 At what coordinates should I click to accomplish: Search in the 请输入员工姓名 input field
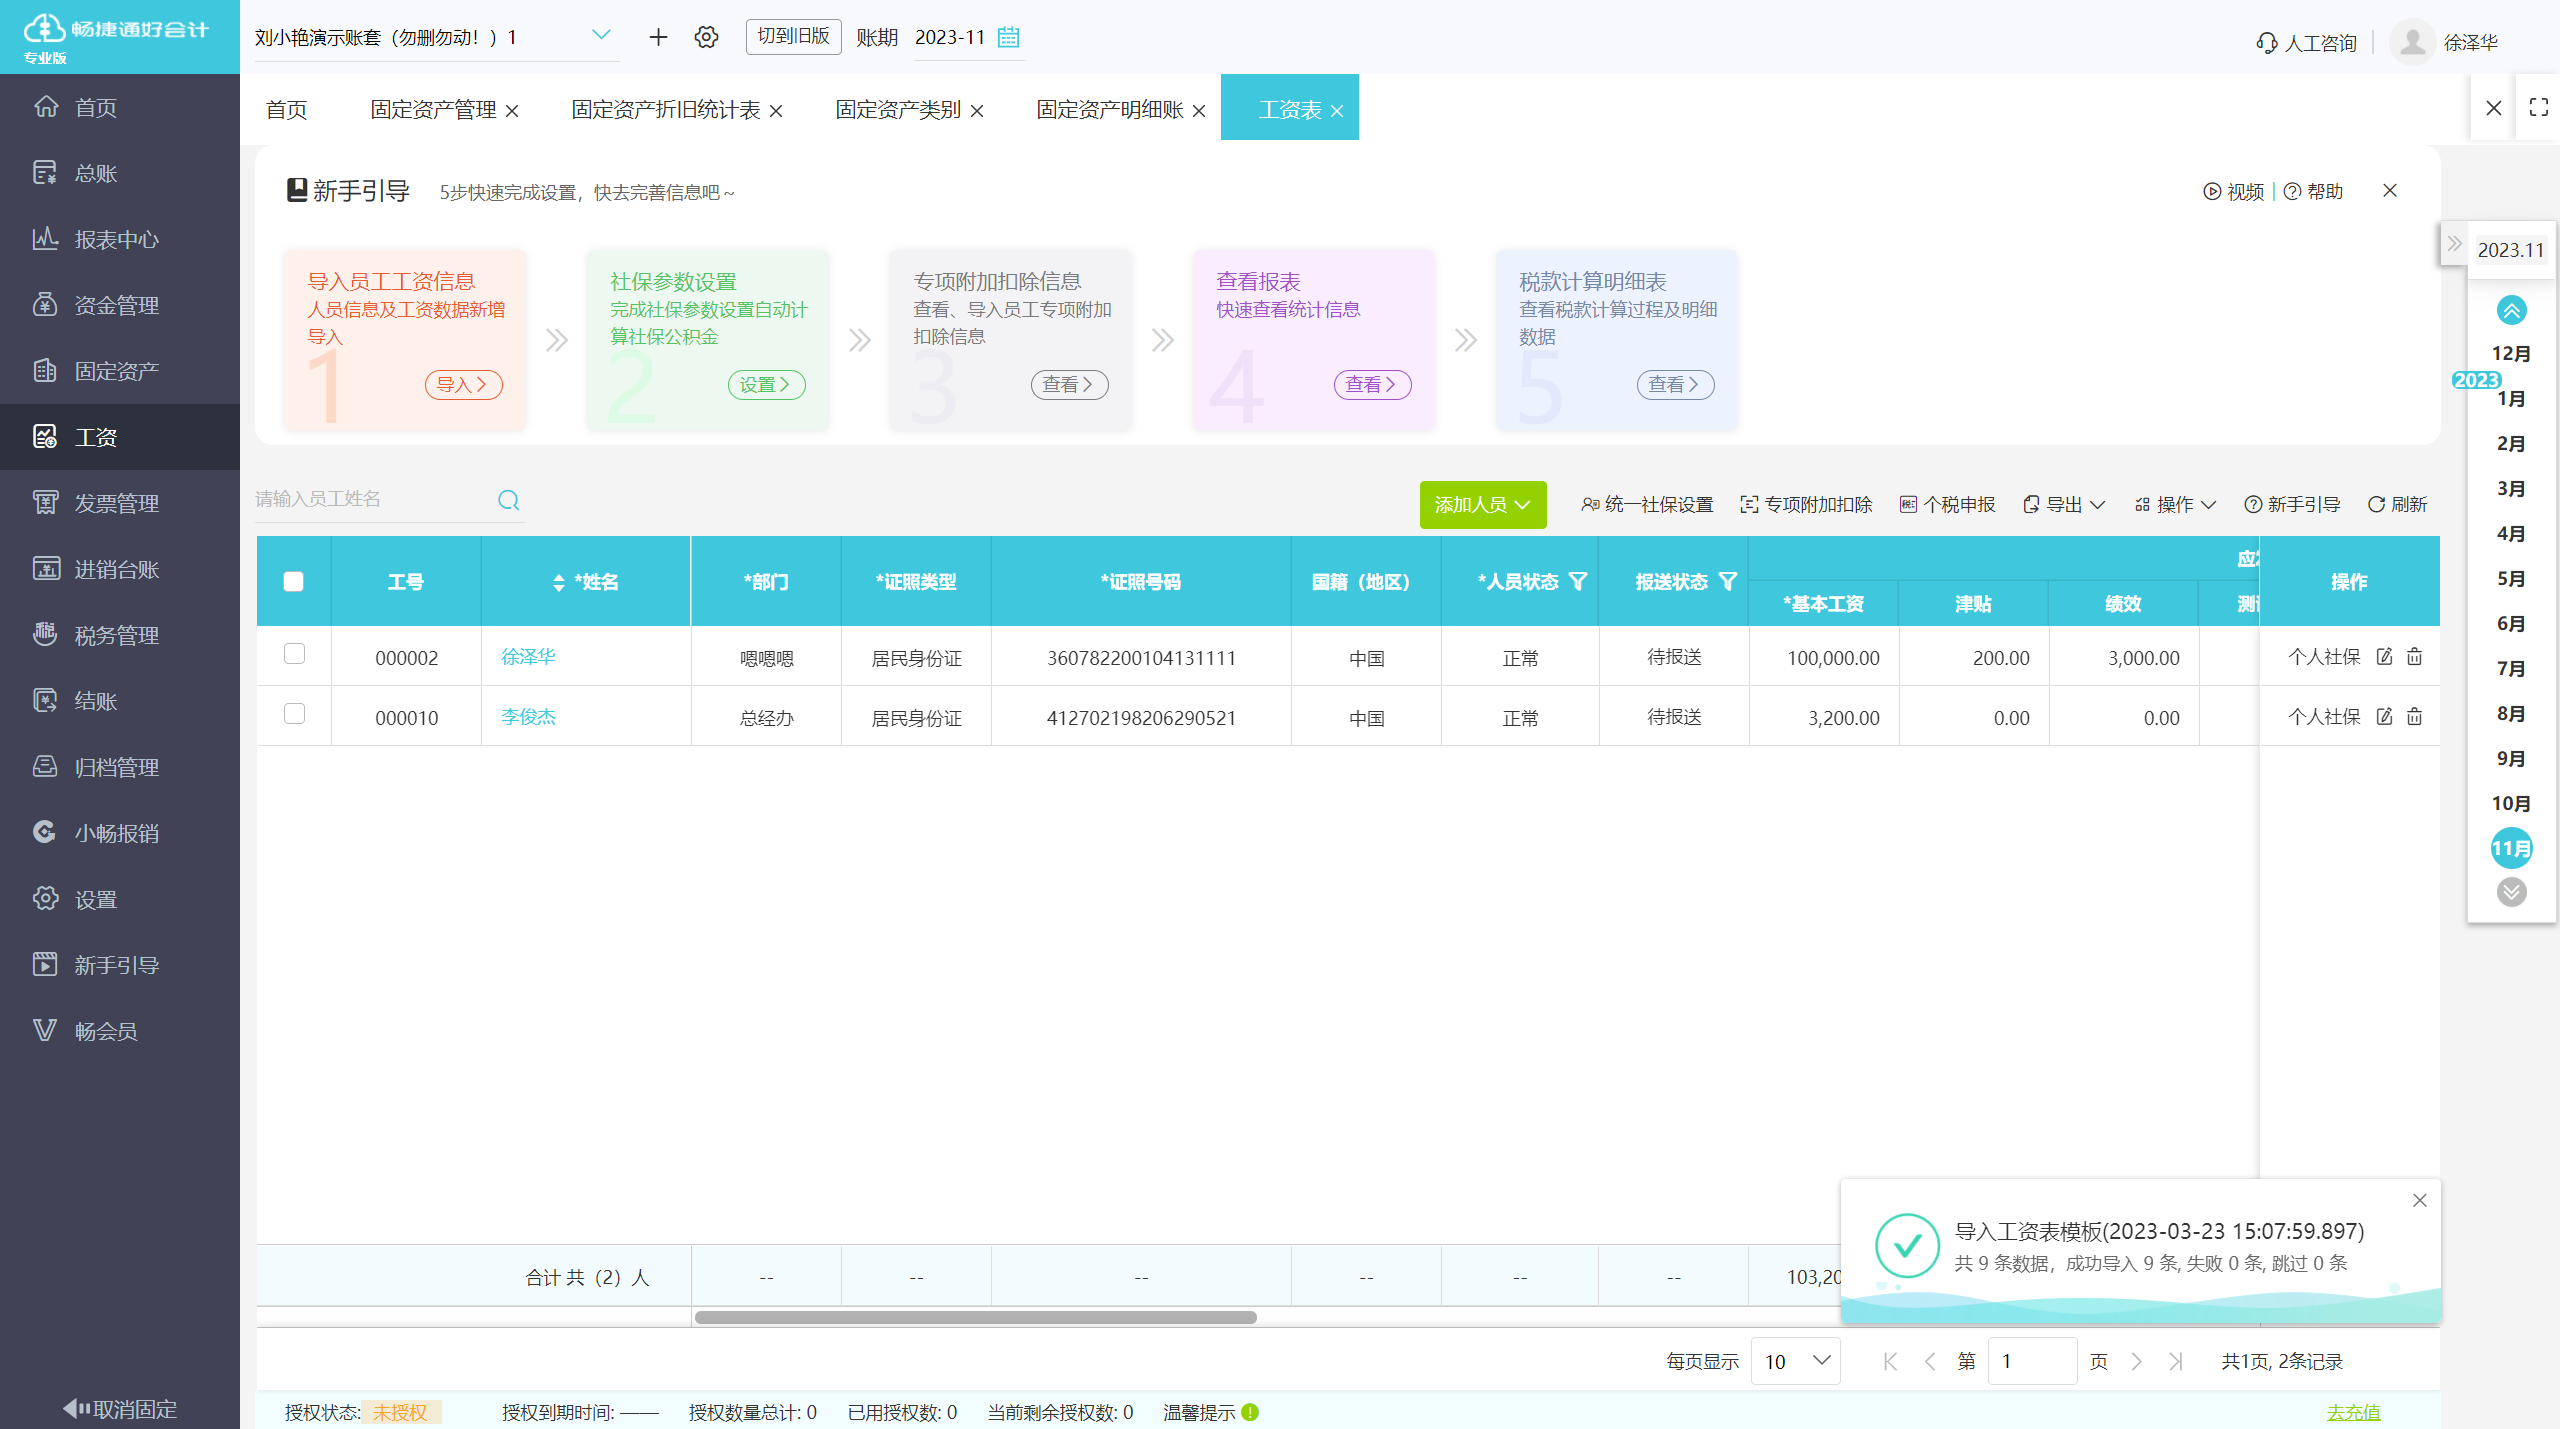(369, 499)
